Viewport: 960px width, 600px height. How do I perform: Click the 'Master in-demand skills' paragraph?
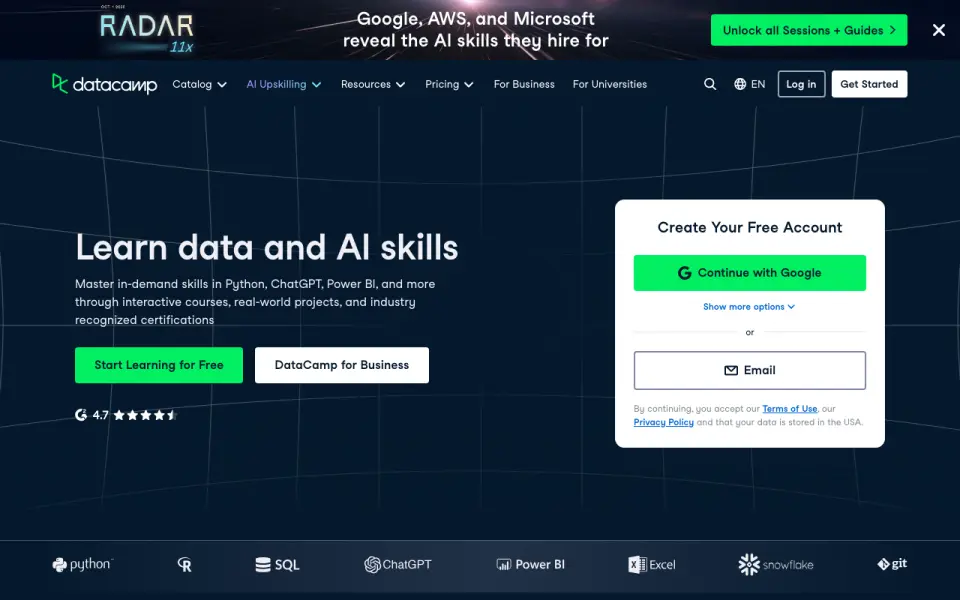(x=255, y=302)
